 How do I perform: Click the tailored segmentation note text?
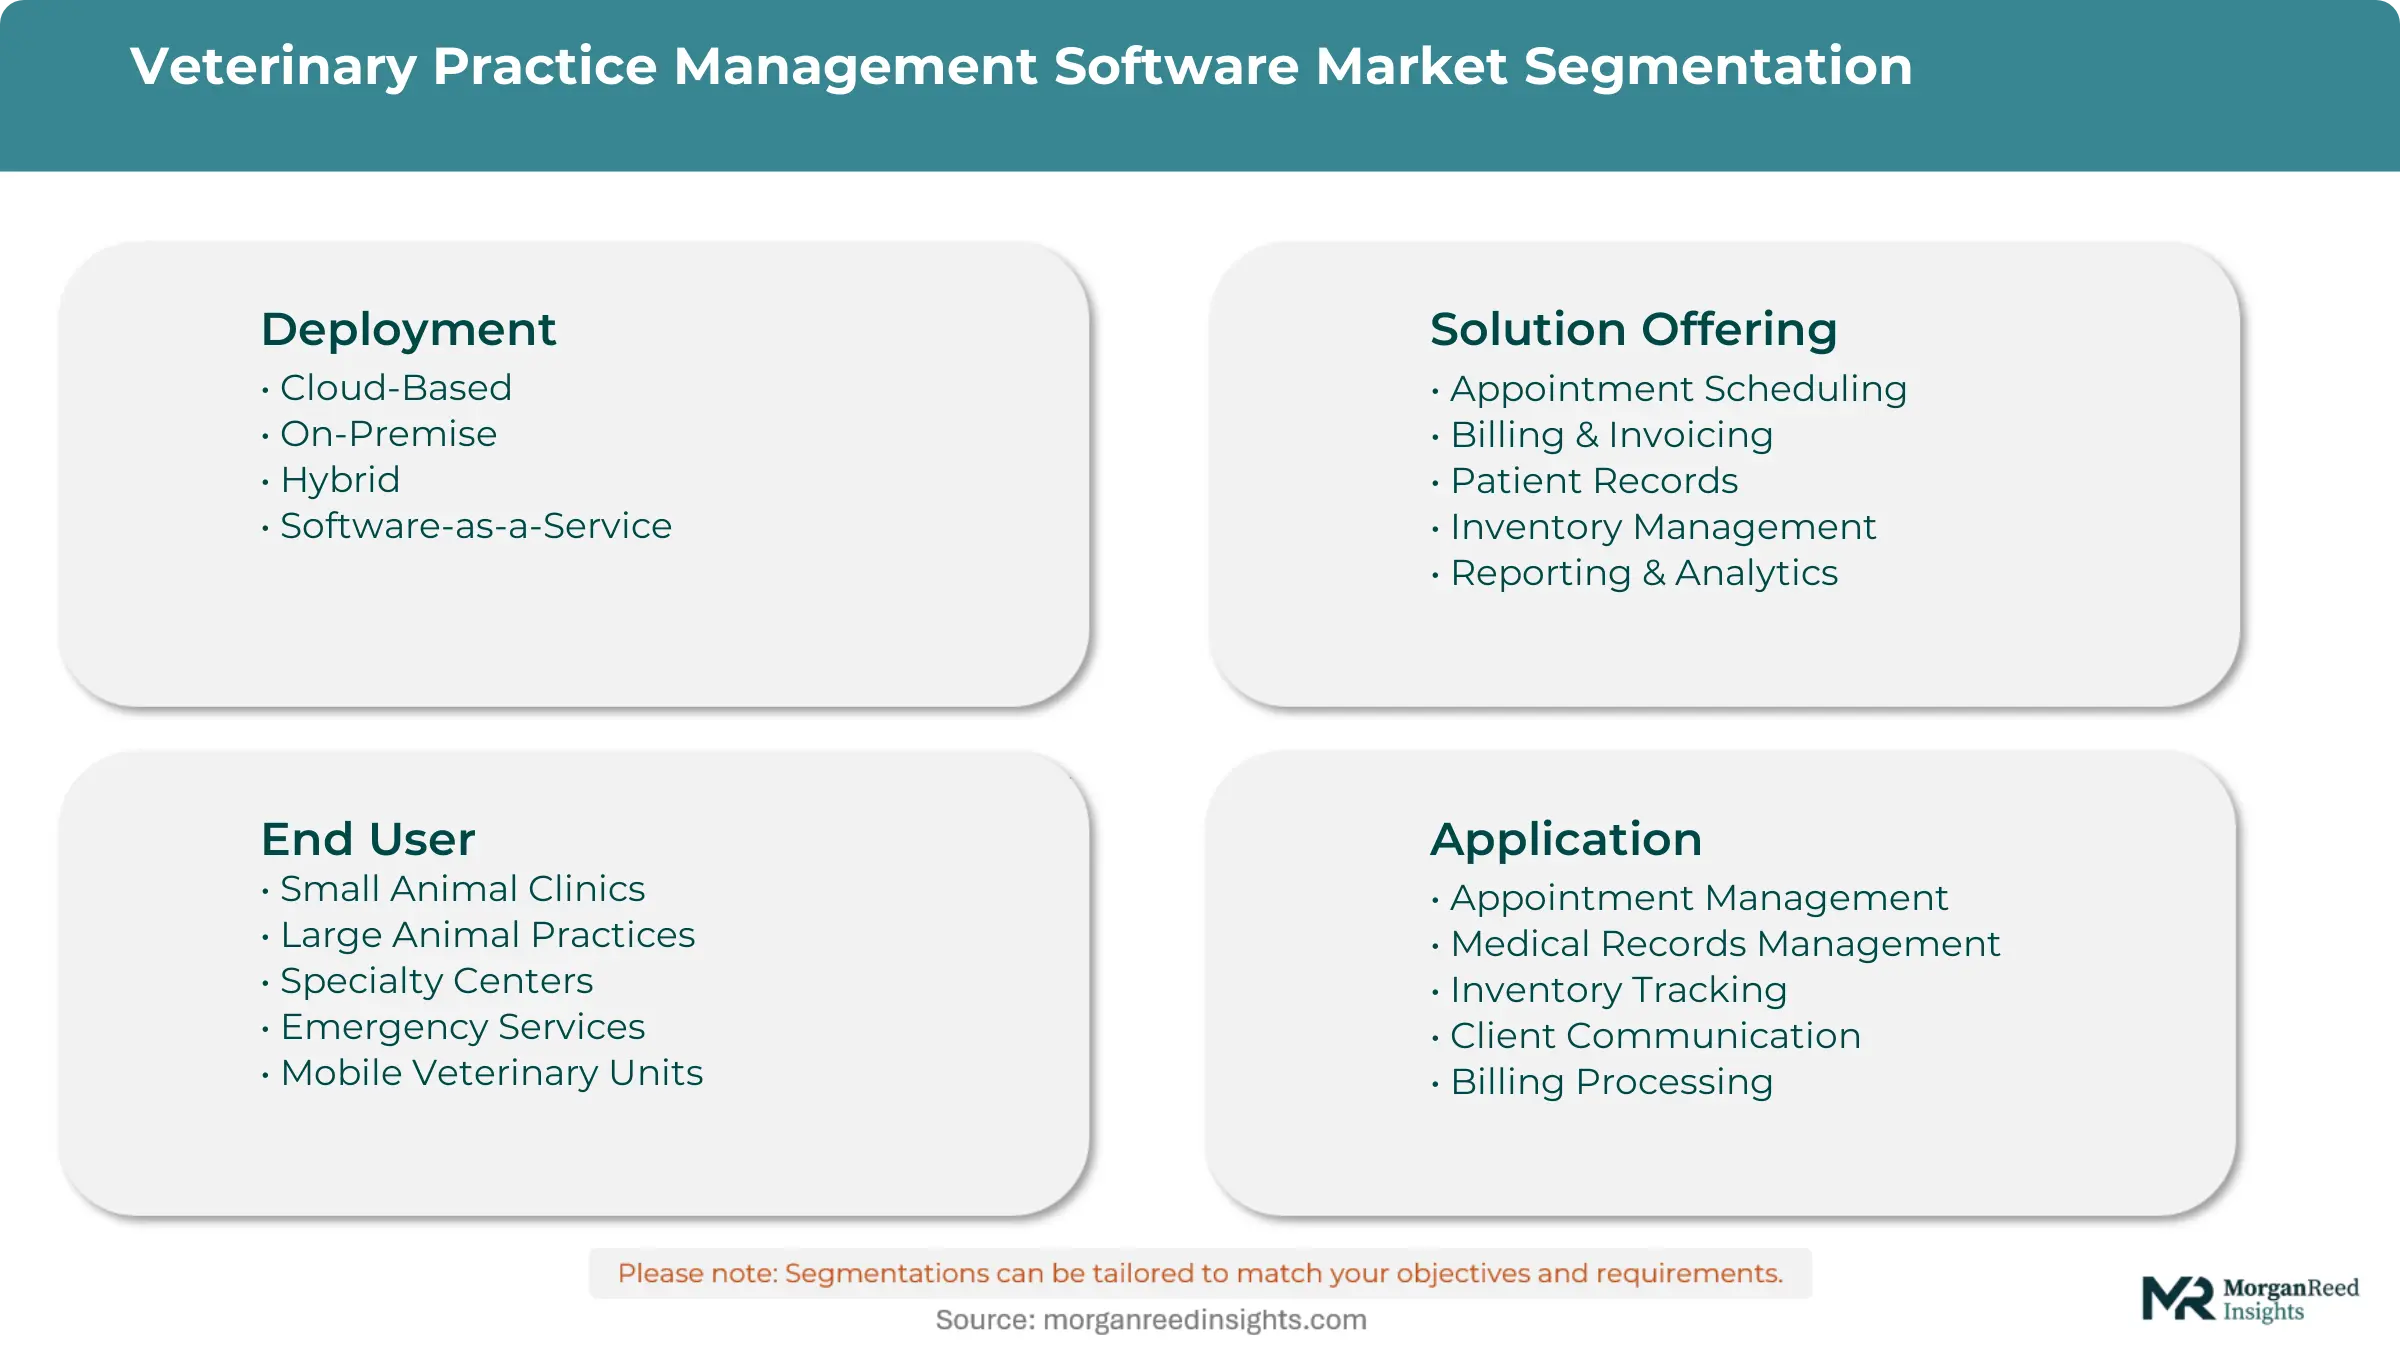[x=1200, y=1273]
